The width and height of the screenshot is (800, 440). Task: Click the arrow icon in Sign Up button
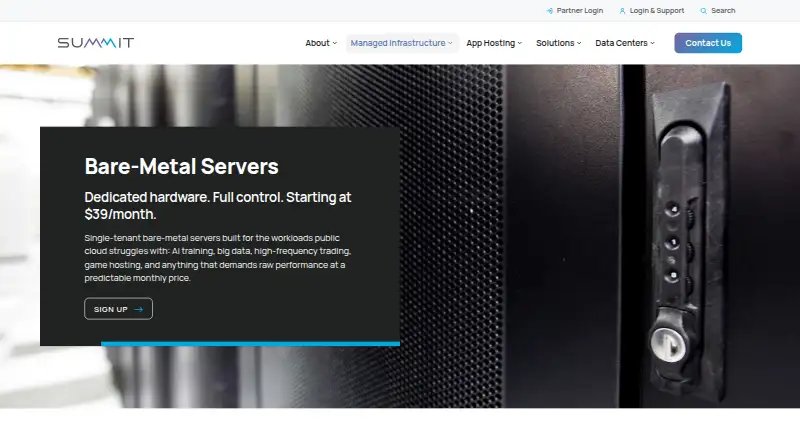(x=138, y=309)
